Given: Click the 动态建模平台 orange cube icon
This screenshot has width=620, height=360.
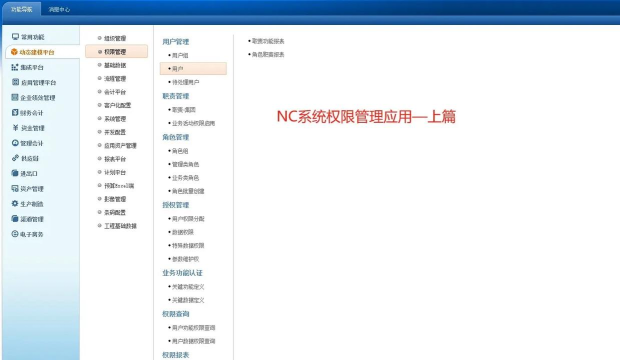Looking at the screenshot, I should click(x=14, y=52).
